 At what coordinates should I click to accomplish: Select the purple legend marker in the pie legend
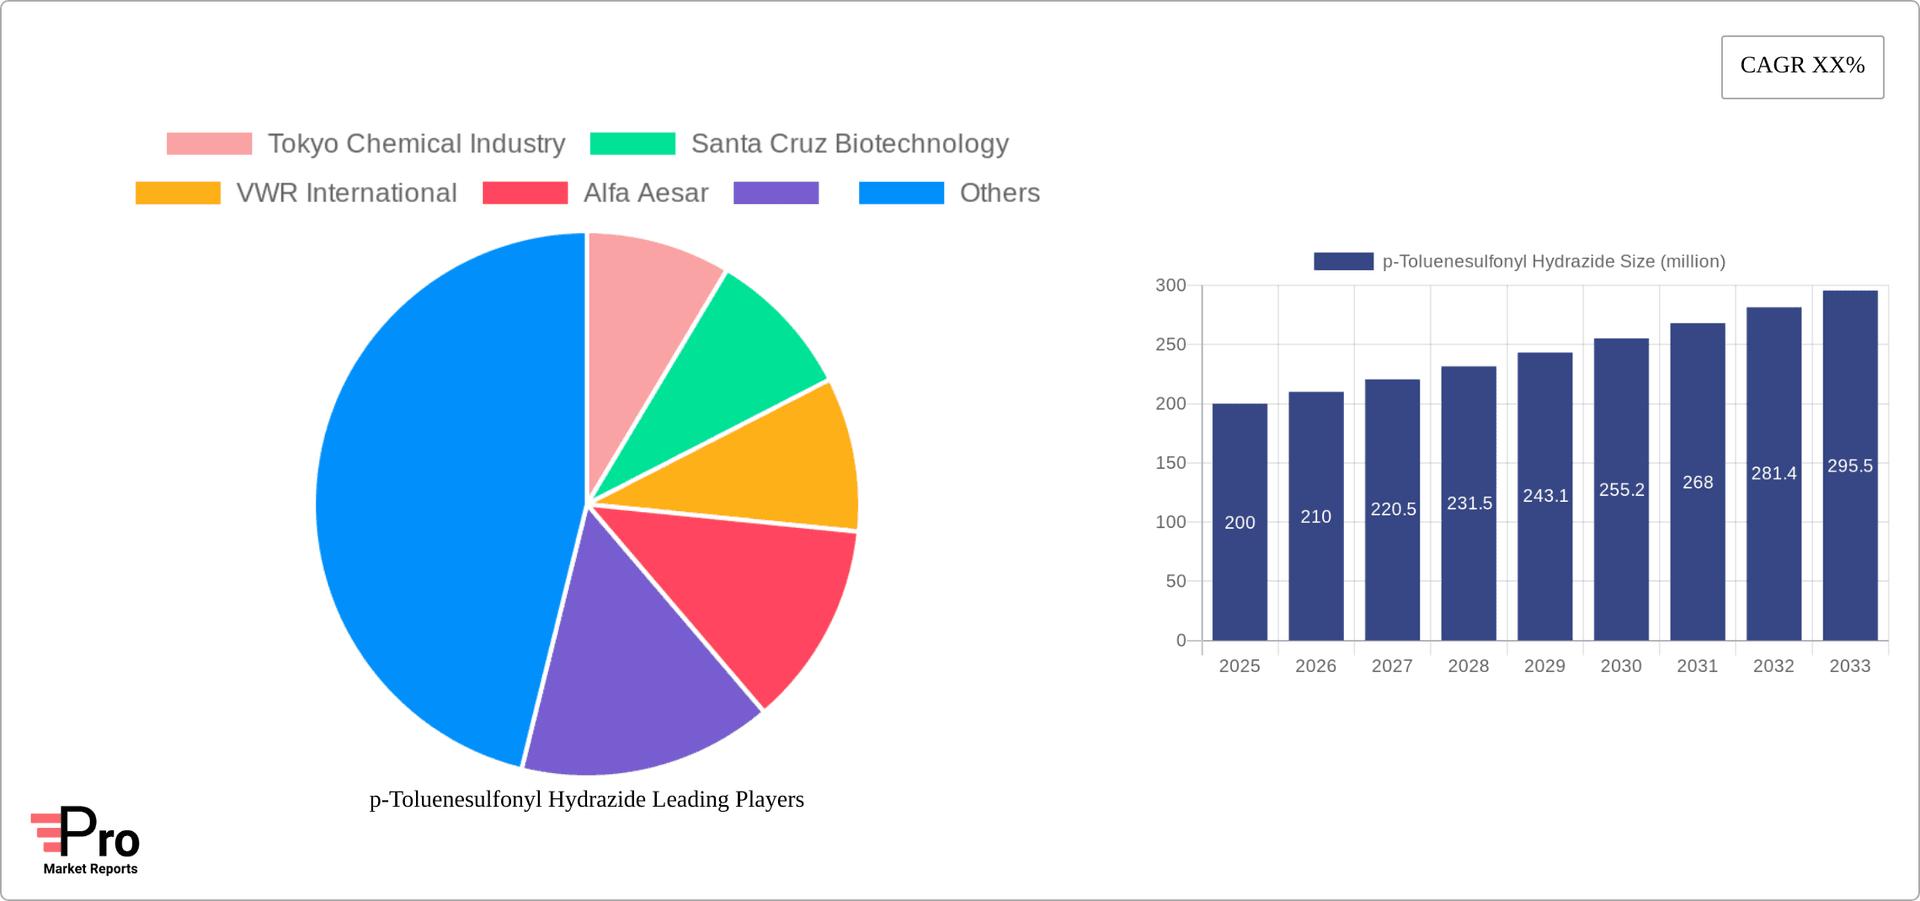pos(777,192)
